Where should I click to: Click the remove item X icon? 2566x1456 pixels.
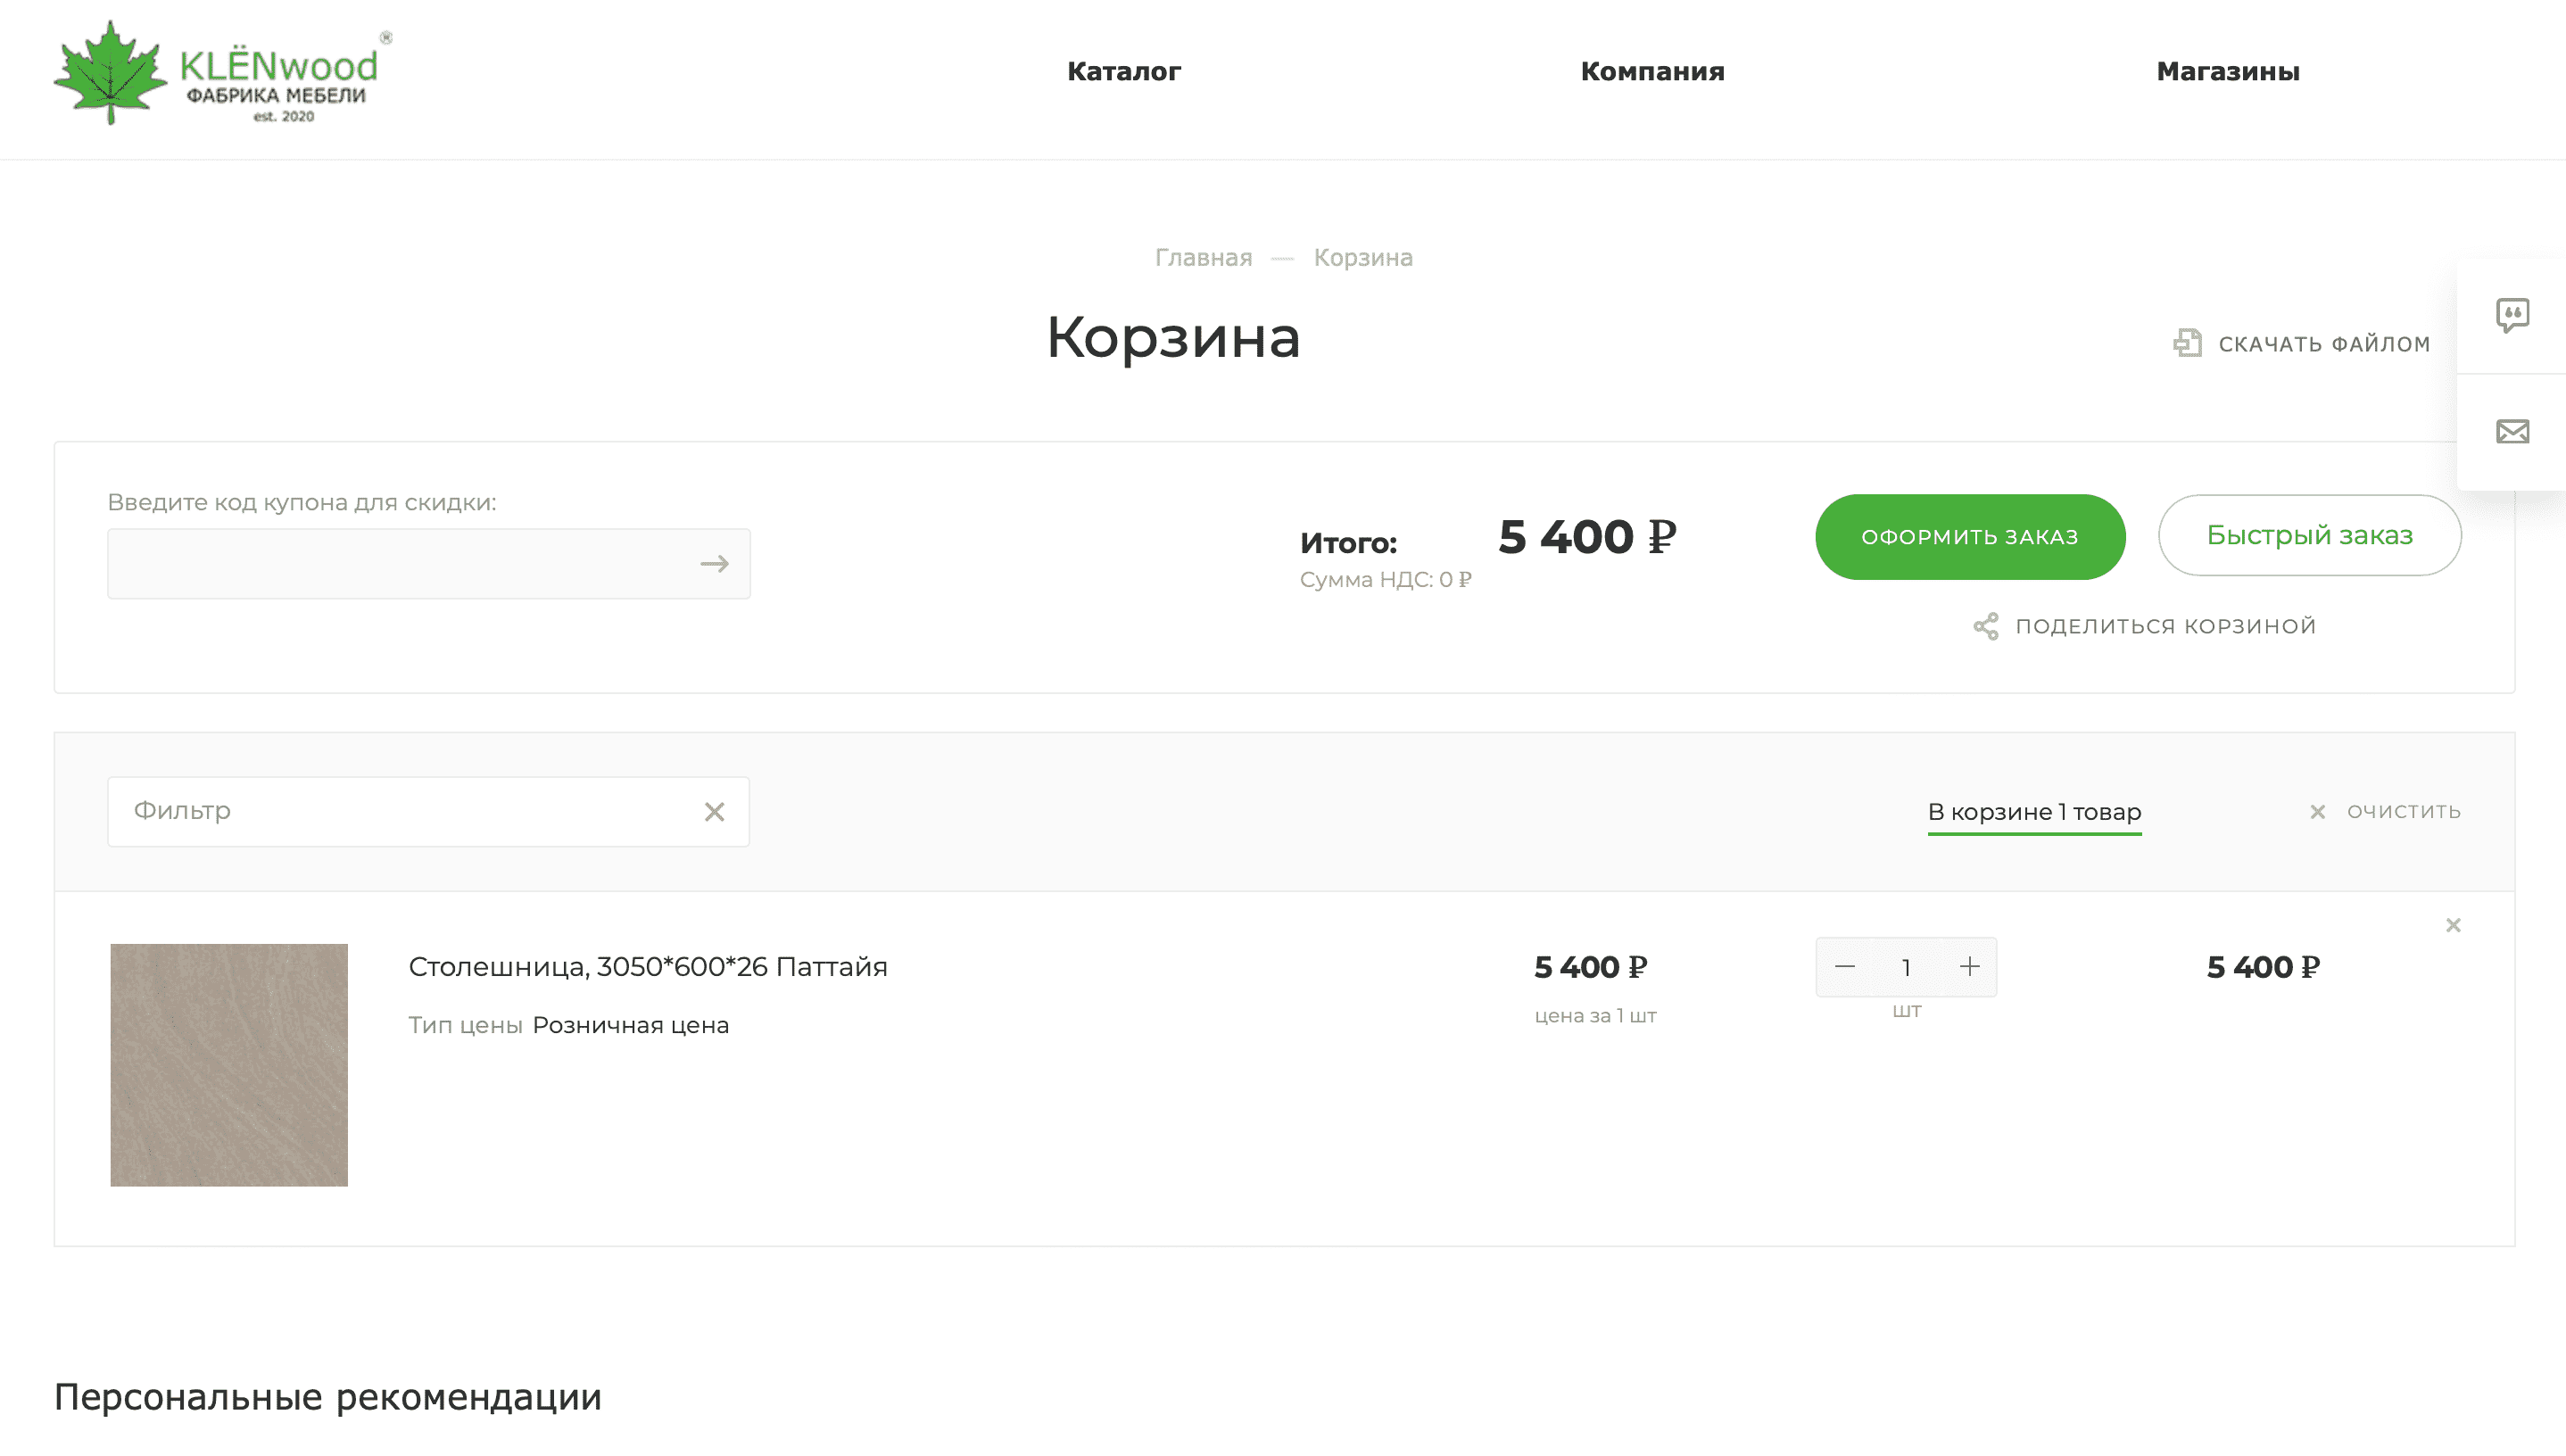click(2452, 925)
